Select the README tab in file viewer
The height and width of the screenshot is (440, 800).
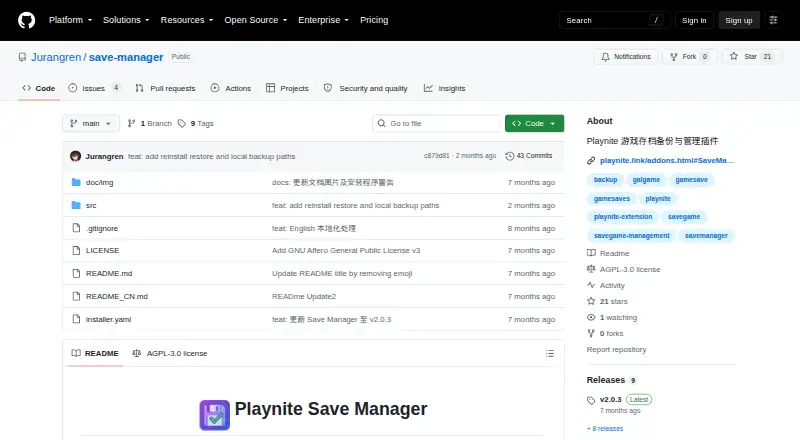[95, 353]
